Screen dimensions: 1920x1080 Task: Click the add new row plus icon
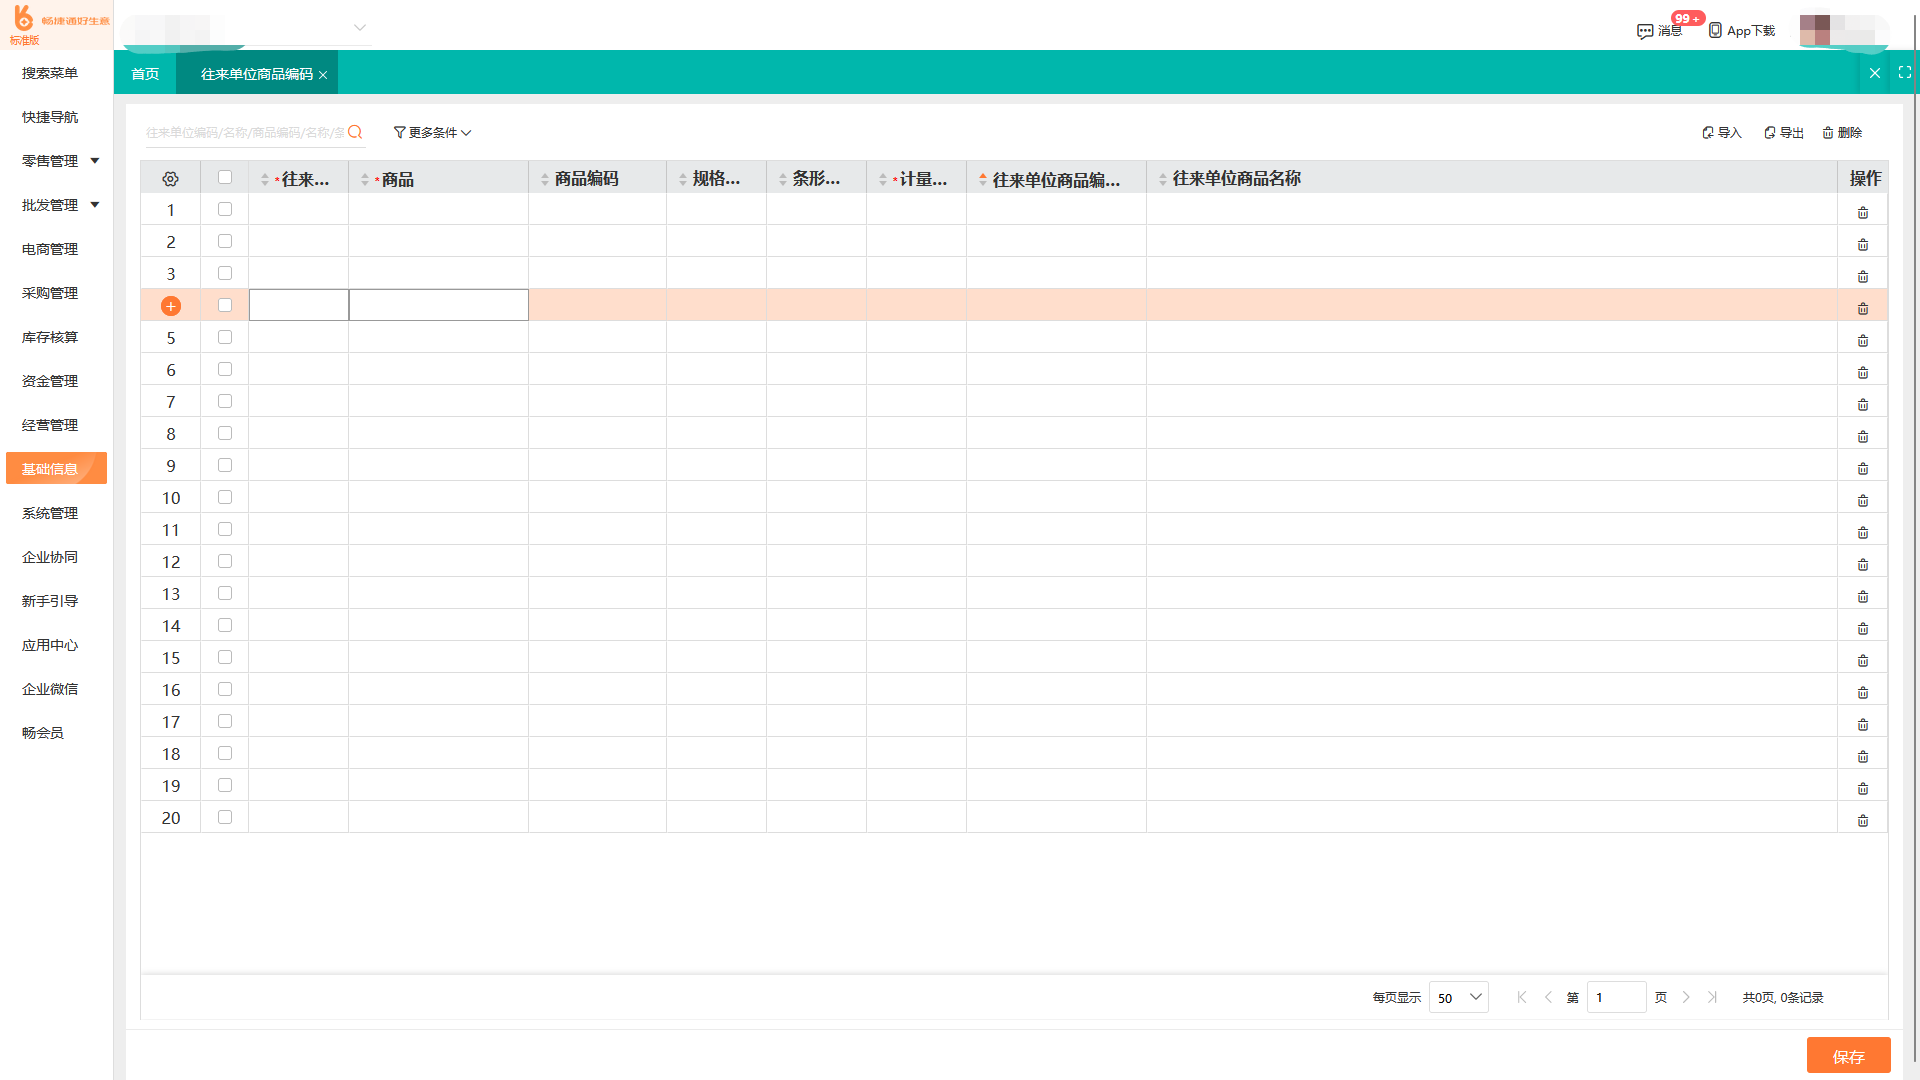pos(170,305)
